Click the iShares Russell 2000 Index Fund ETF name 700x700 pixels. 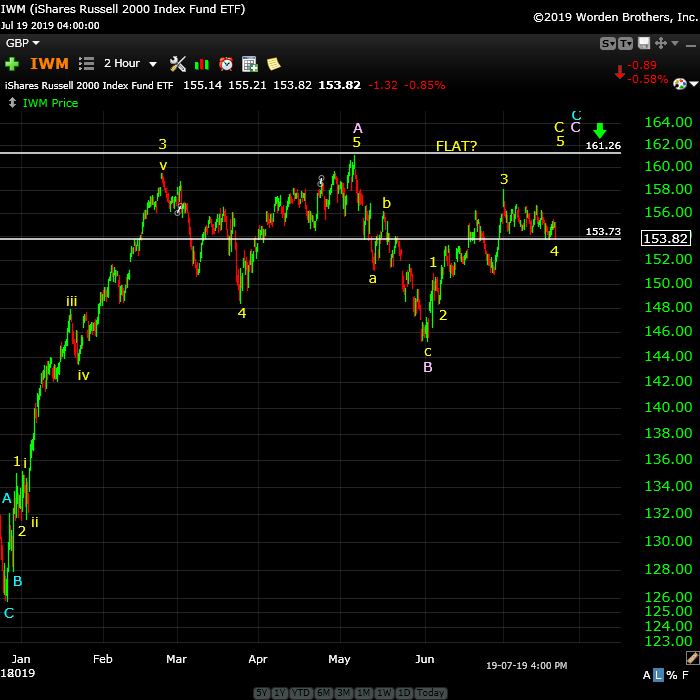pos(89,85)
